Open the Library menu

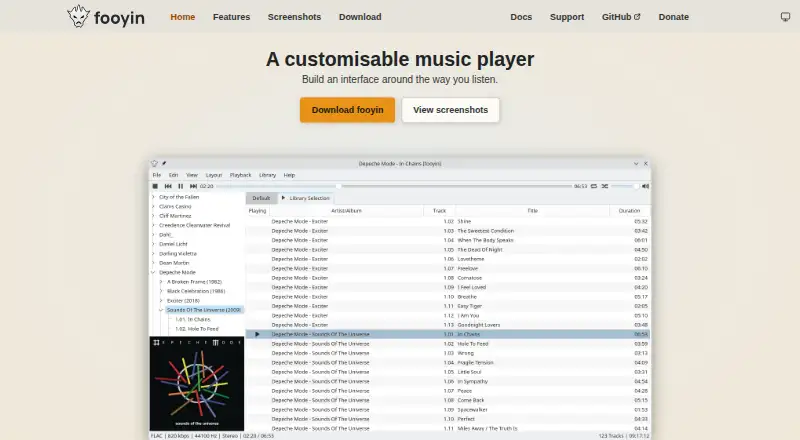267,175
